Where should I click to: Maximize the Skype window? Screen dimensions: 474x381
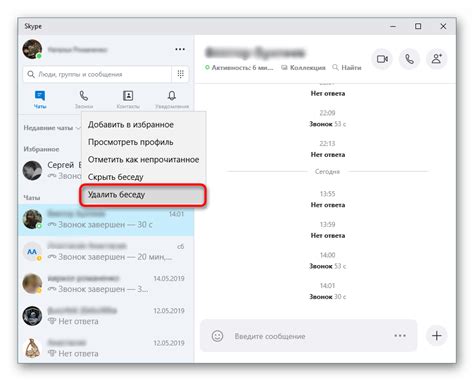418,26
